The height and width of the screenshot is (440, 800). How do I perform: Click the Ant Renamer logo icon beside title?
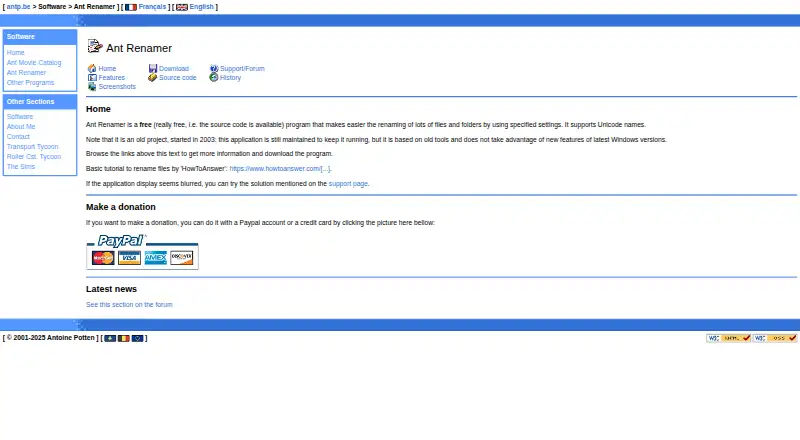95,46
